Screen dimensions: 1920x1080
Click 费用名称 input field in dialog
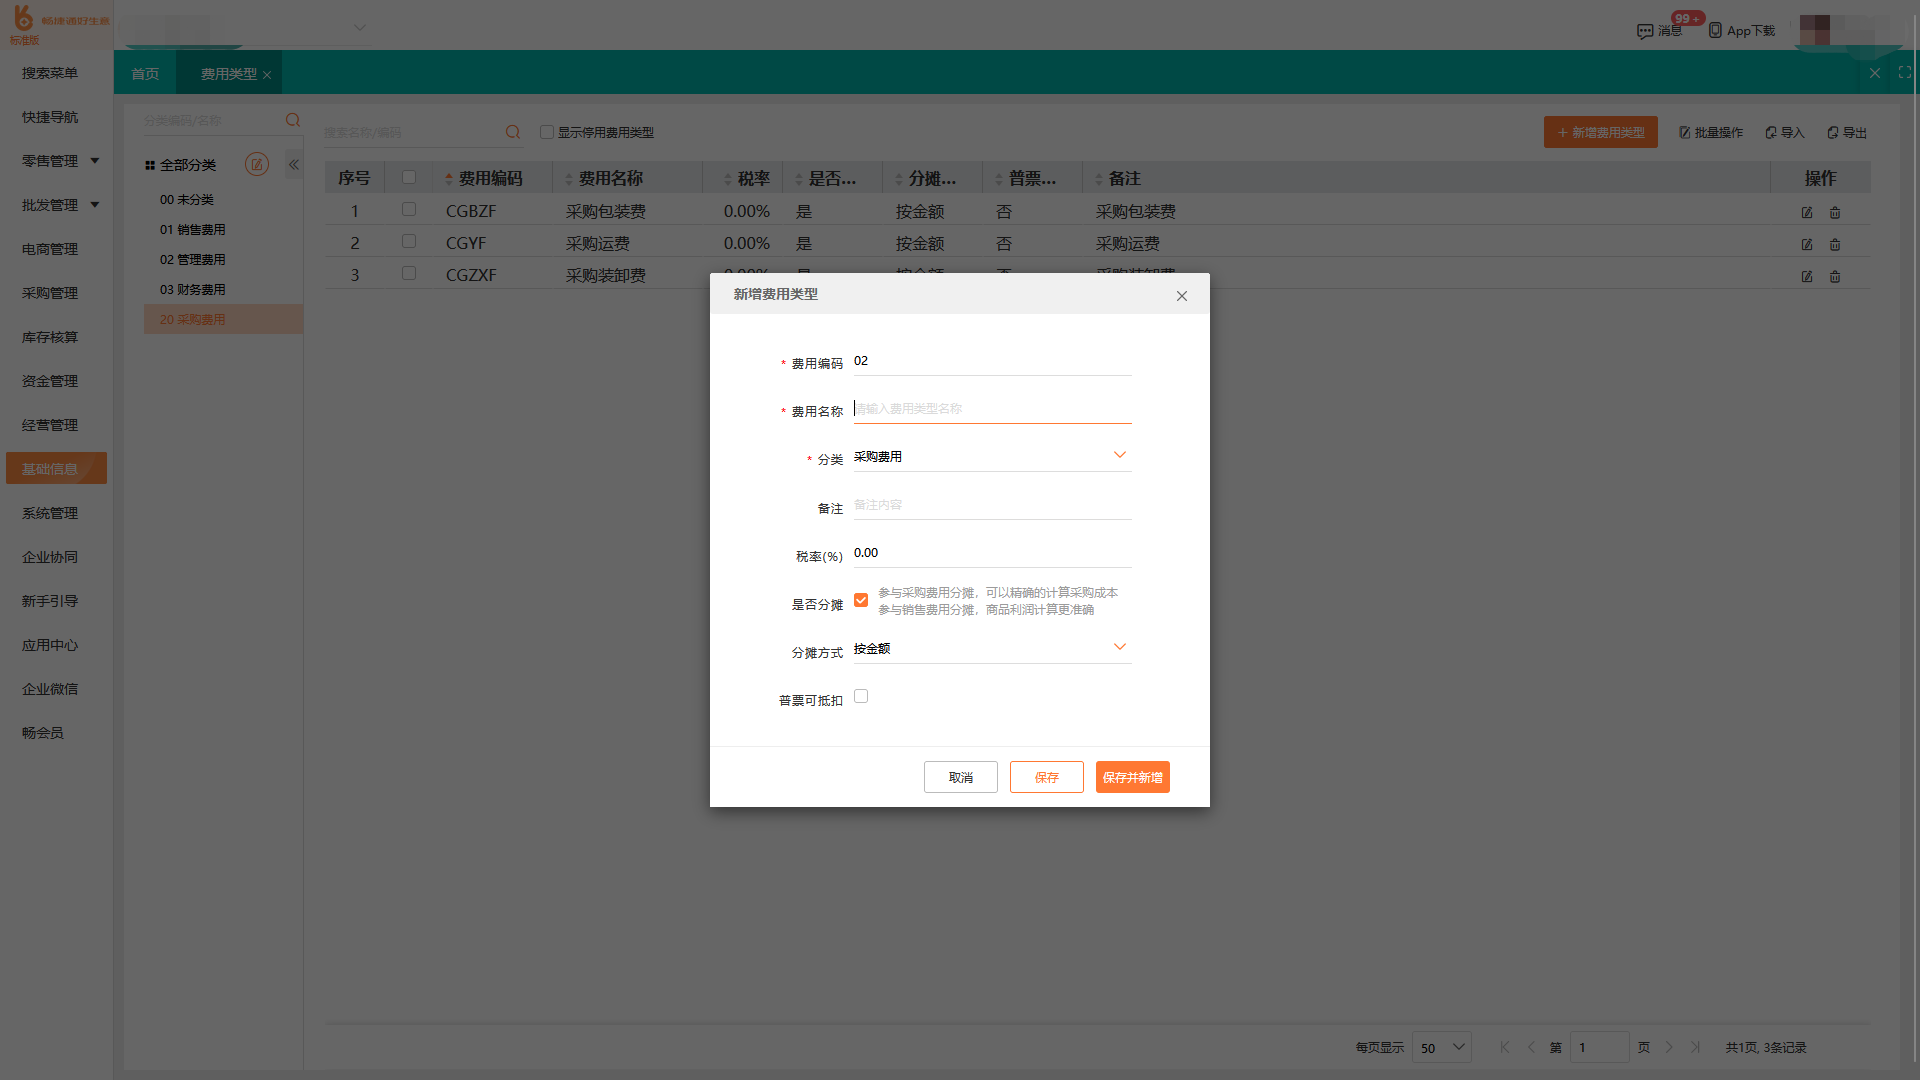pyautogui.click(x=992, y=409)
